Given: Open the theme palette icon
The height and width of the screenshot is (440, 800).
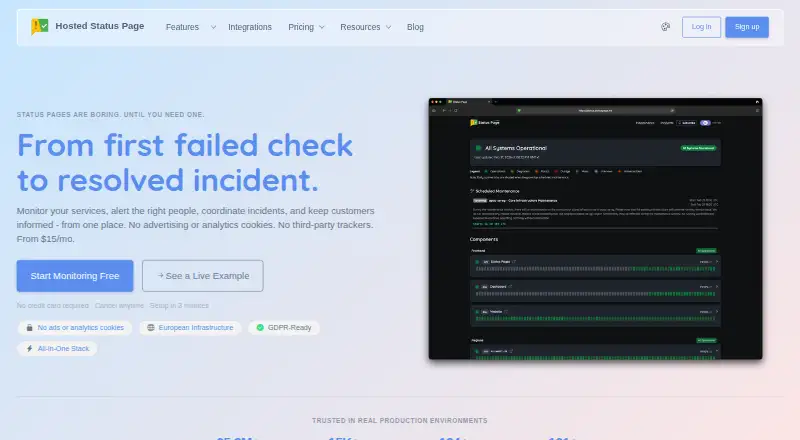Looking at the screenshot, I should click(x=665, y=27).
